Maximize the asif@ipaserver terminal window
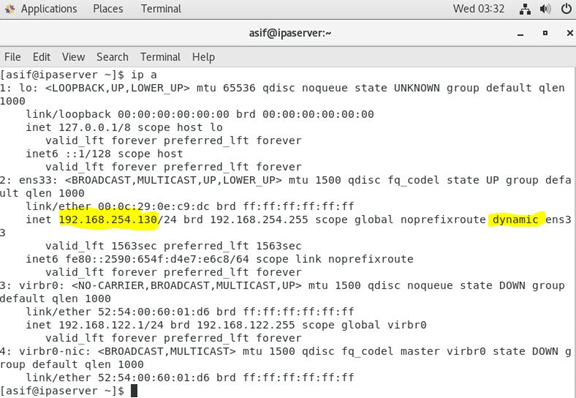576x398 pixels. tap(545, 33)
